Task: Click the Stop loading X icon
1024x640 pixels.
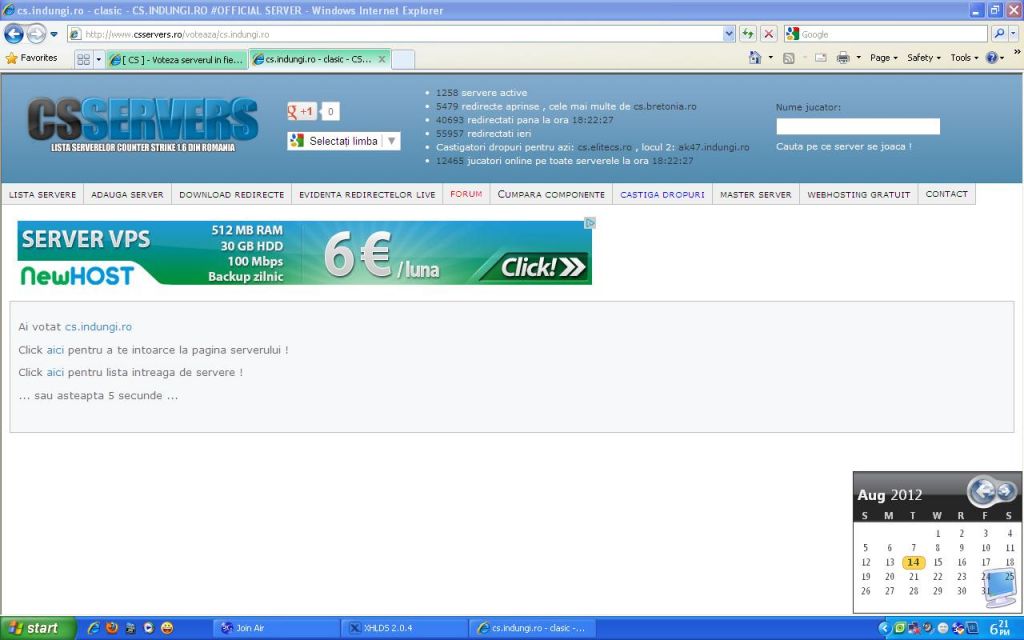Action: [x=768, y=34]
